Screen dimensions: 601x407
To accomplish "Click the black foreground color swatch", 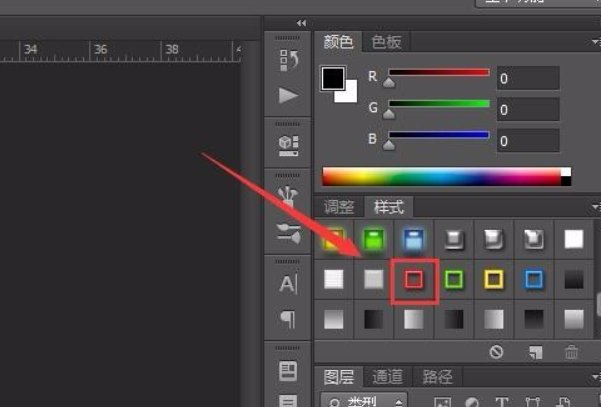I will [x=333, y=79].
